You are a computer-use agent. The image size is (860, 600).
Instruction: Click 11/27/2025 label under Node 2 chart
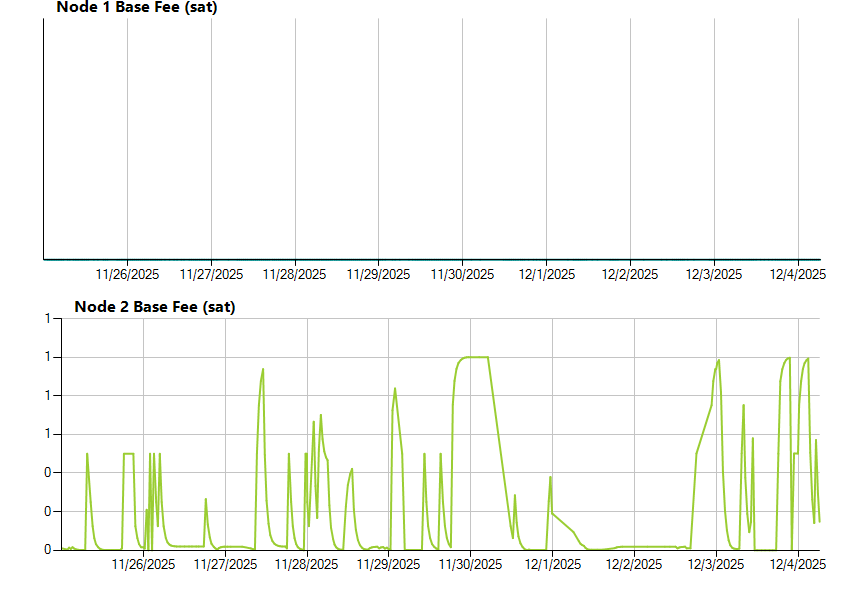225,565
